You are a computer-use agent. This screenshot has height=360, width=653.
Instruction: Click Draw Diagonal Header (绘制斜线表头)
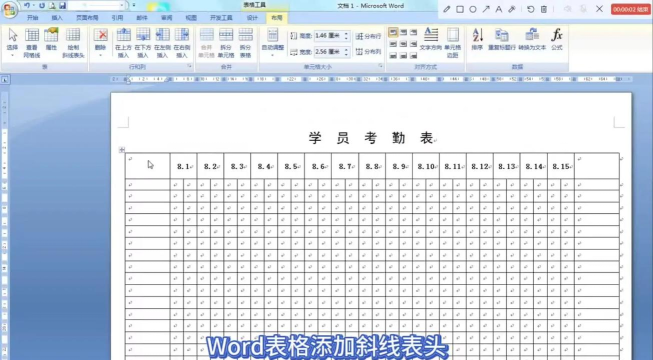coord(73,43)
